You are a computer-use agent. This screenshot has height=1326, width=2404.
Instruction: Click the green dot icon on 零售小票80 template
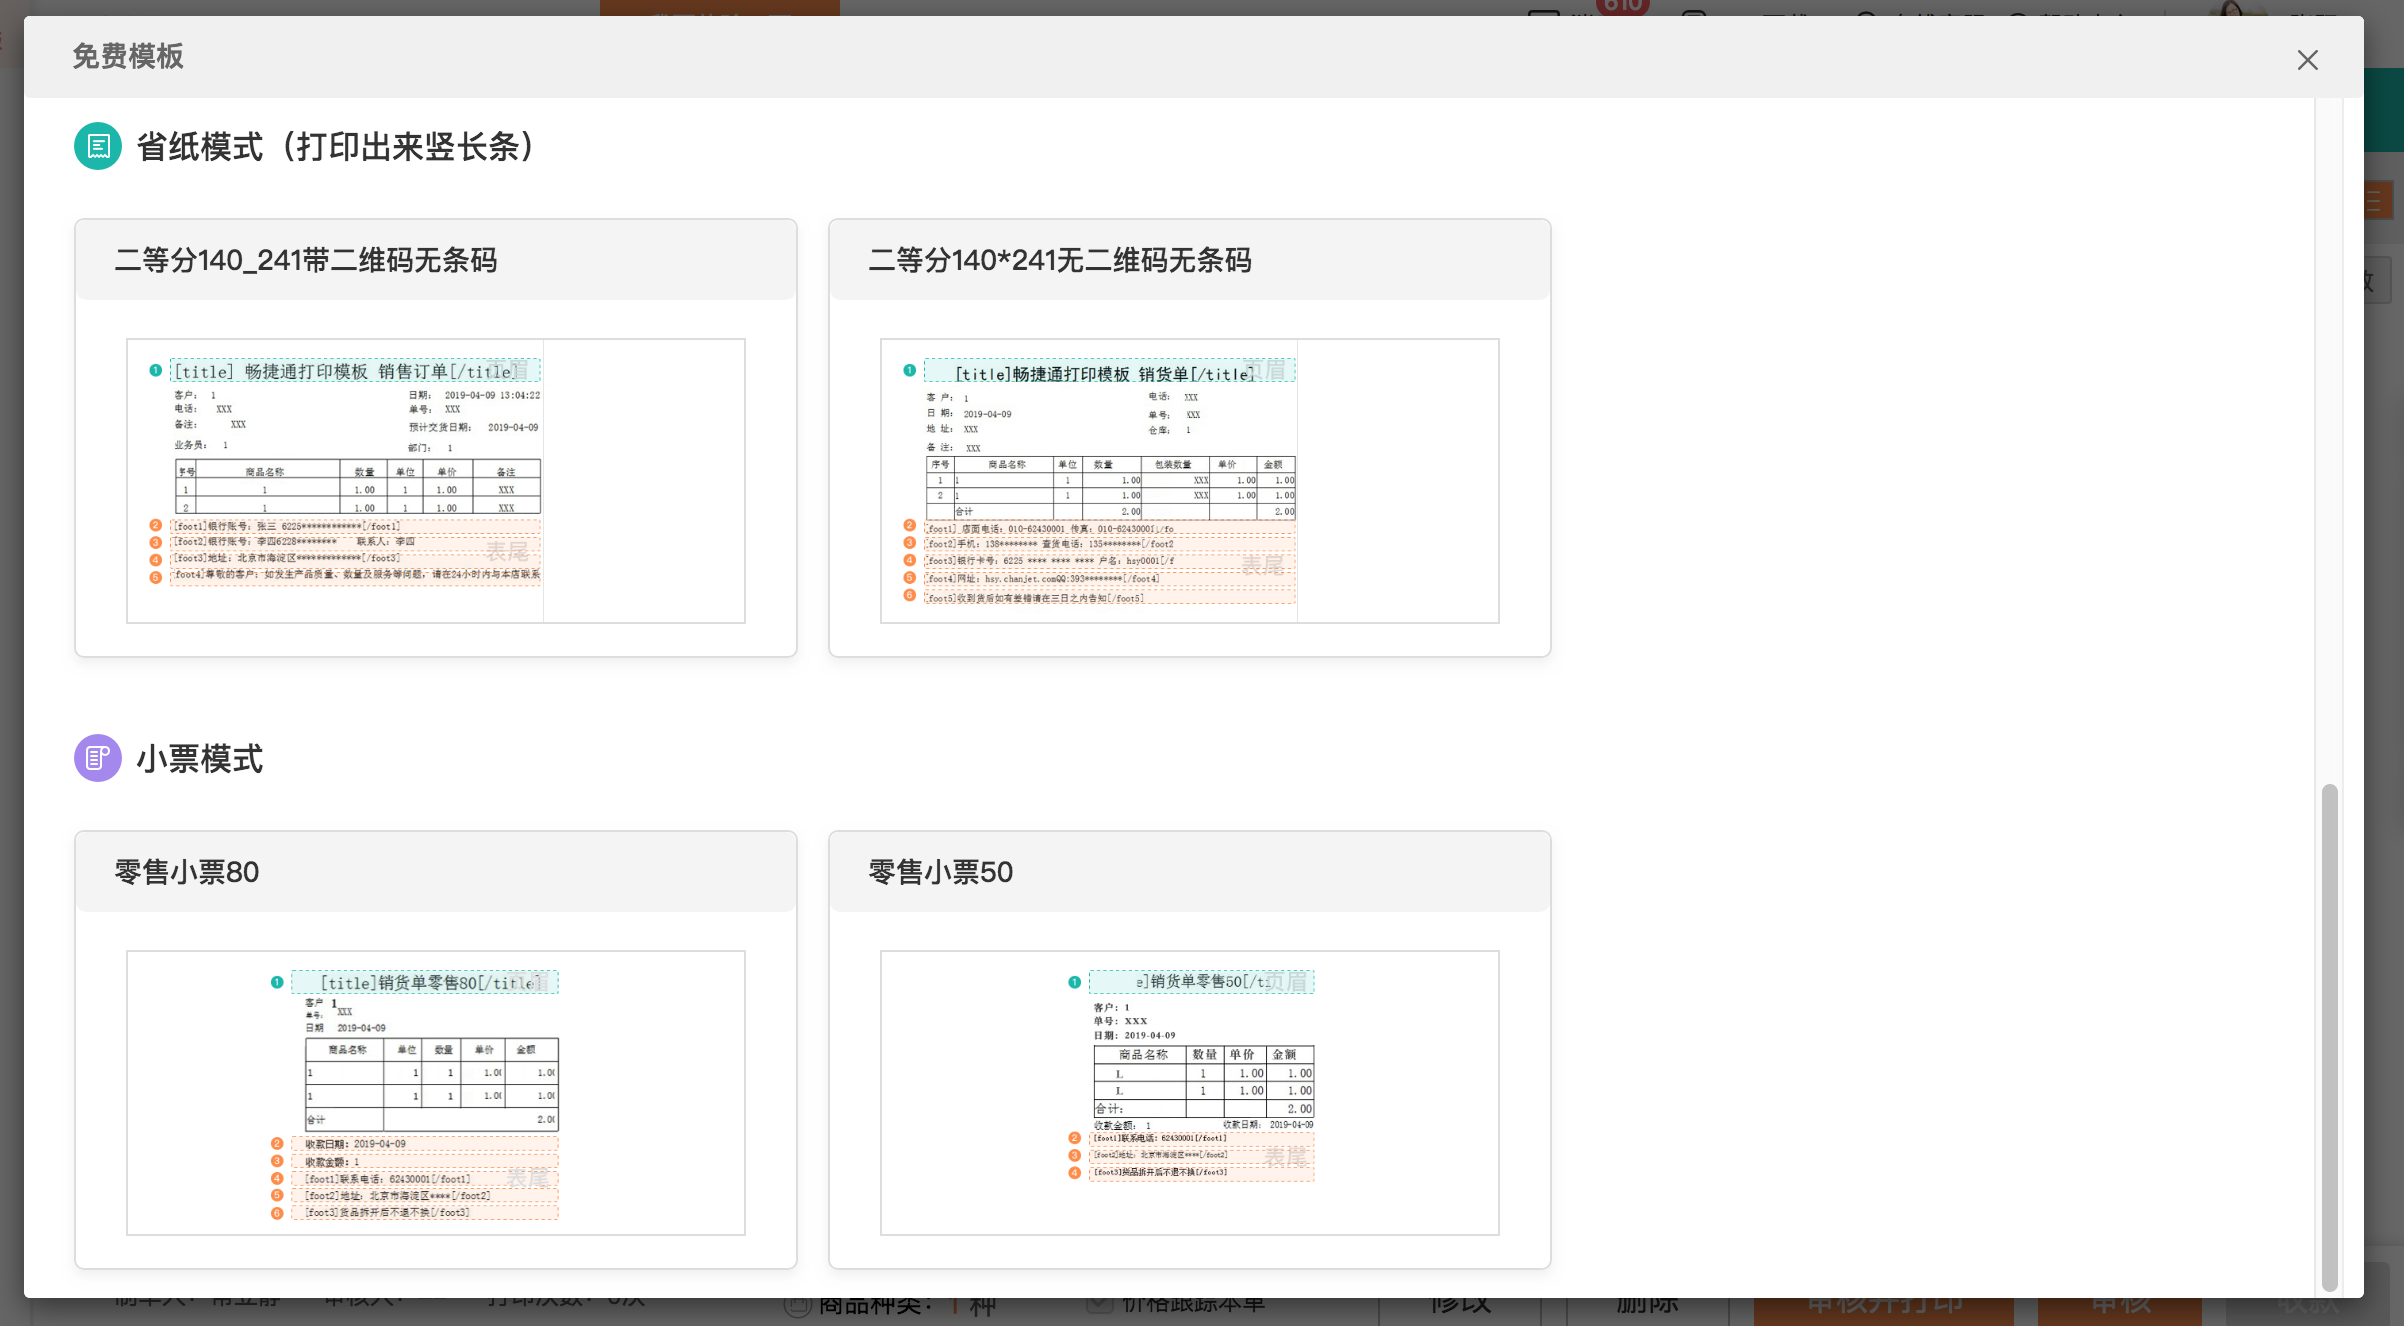click(x=276, y=981)
